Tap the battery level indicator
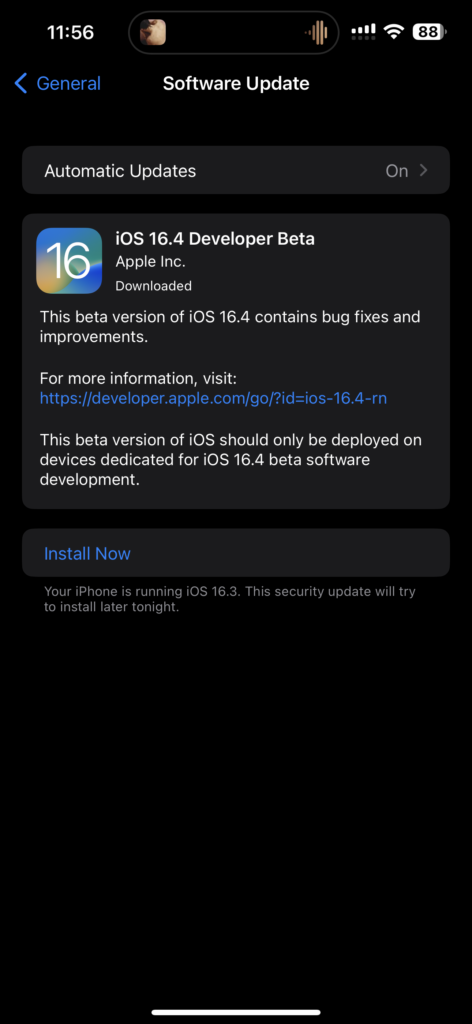This screenshot has height=1024, width=472. click(x=430, y=31)
